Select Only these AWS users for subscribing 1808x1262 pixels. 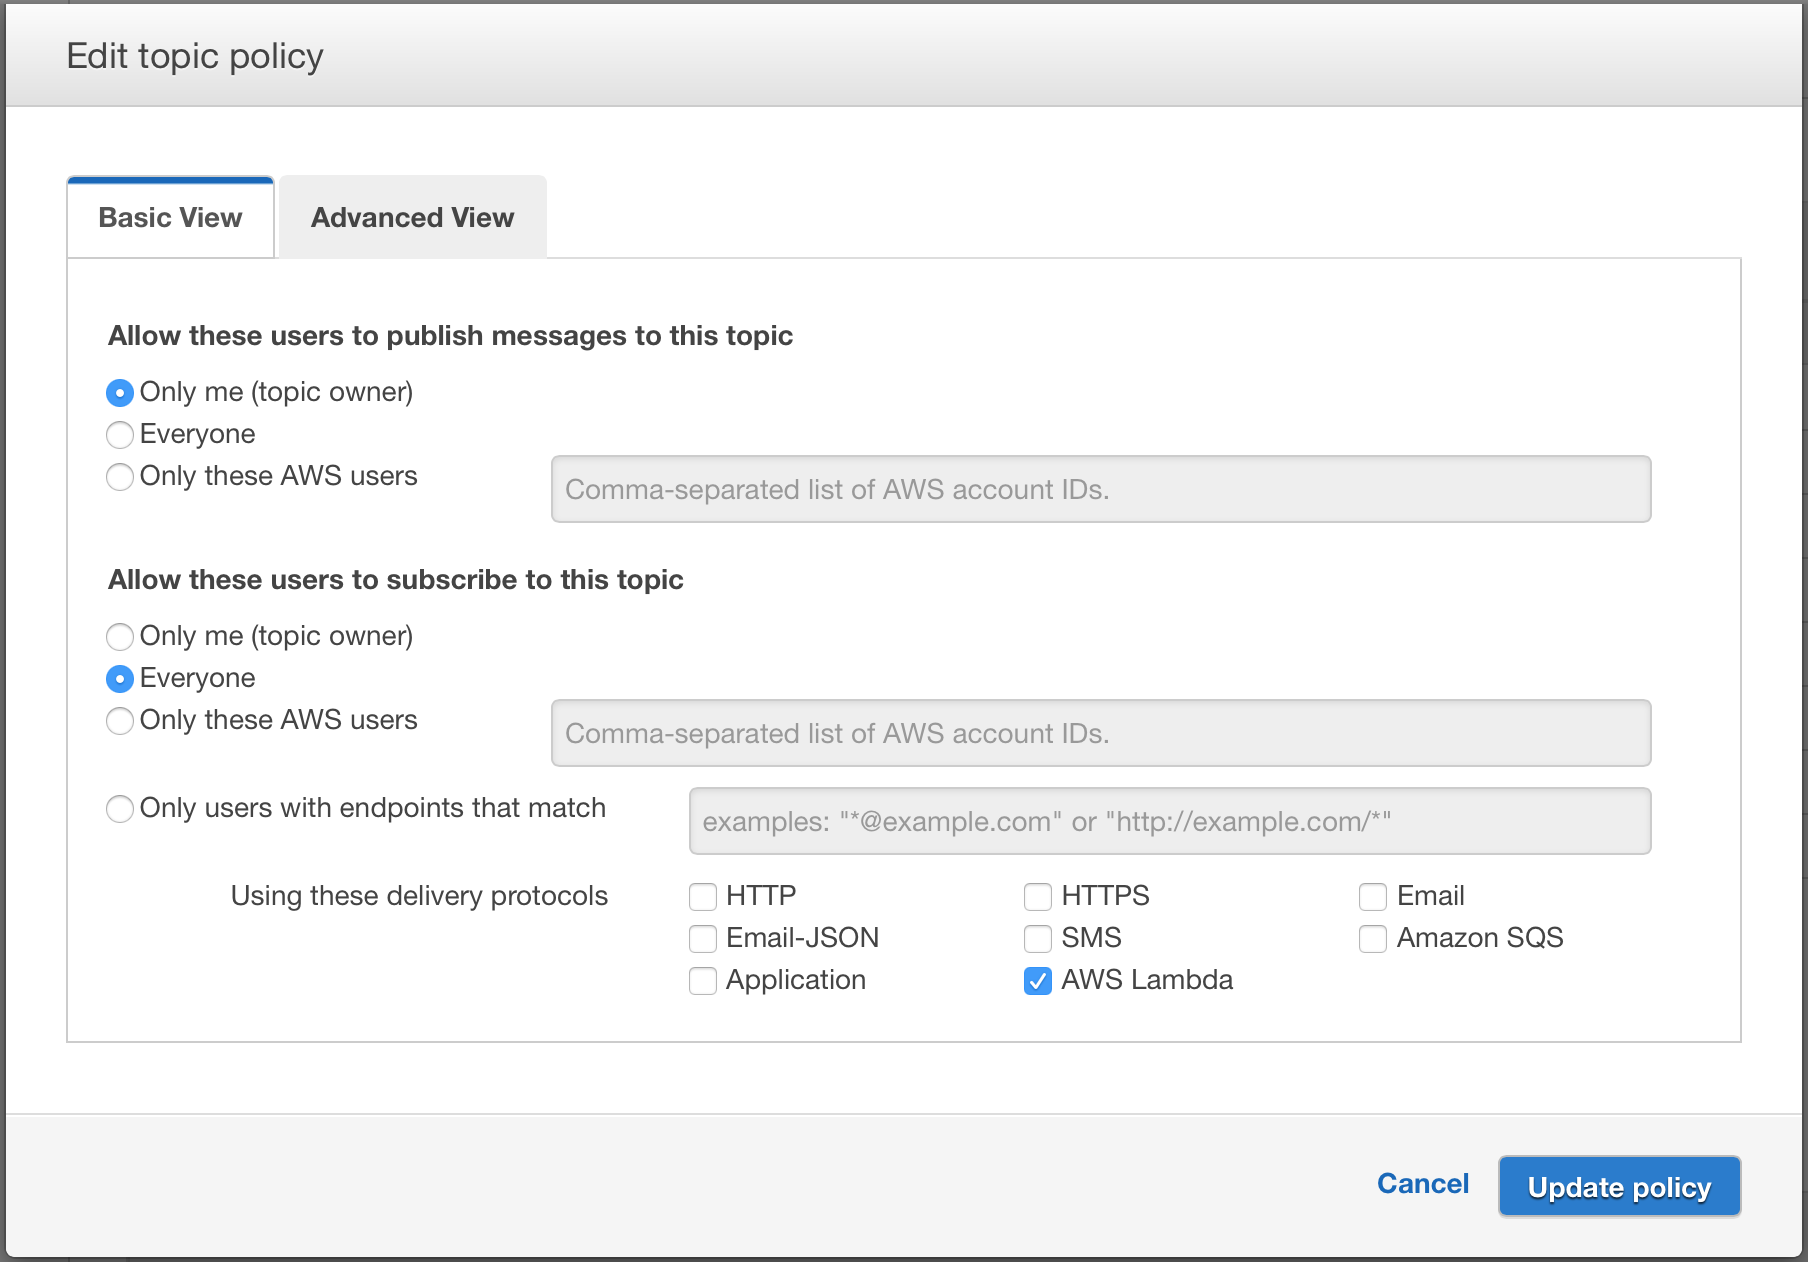(x=120, y=721)
